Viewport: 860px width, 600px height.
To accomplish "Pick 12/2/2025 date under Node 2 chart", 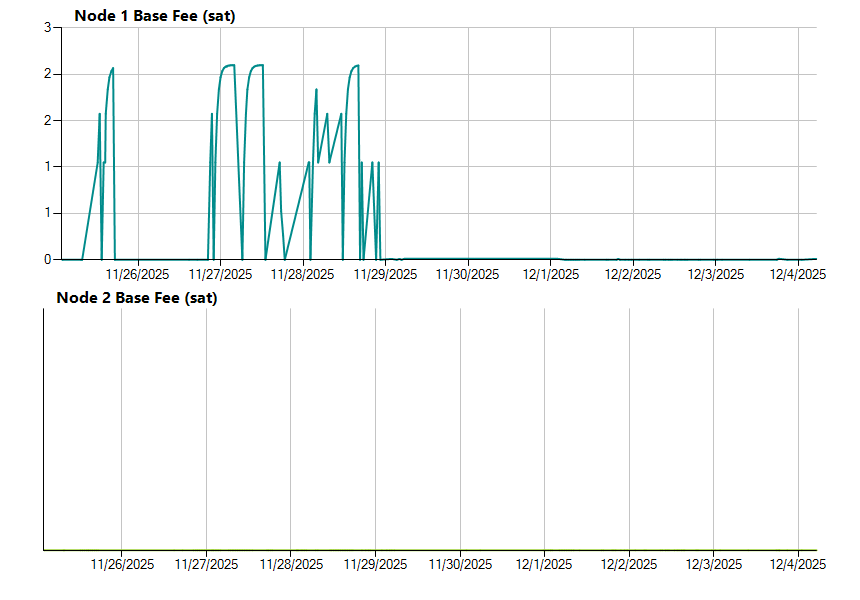I will coord(629,564).
